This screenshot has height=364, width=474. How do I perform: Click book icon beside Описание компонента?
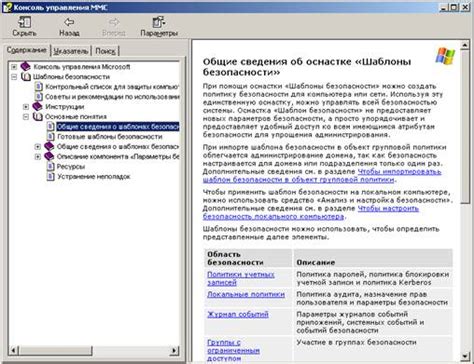(49, 156)
